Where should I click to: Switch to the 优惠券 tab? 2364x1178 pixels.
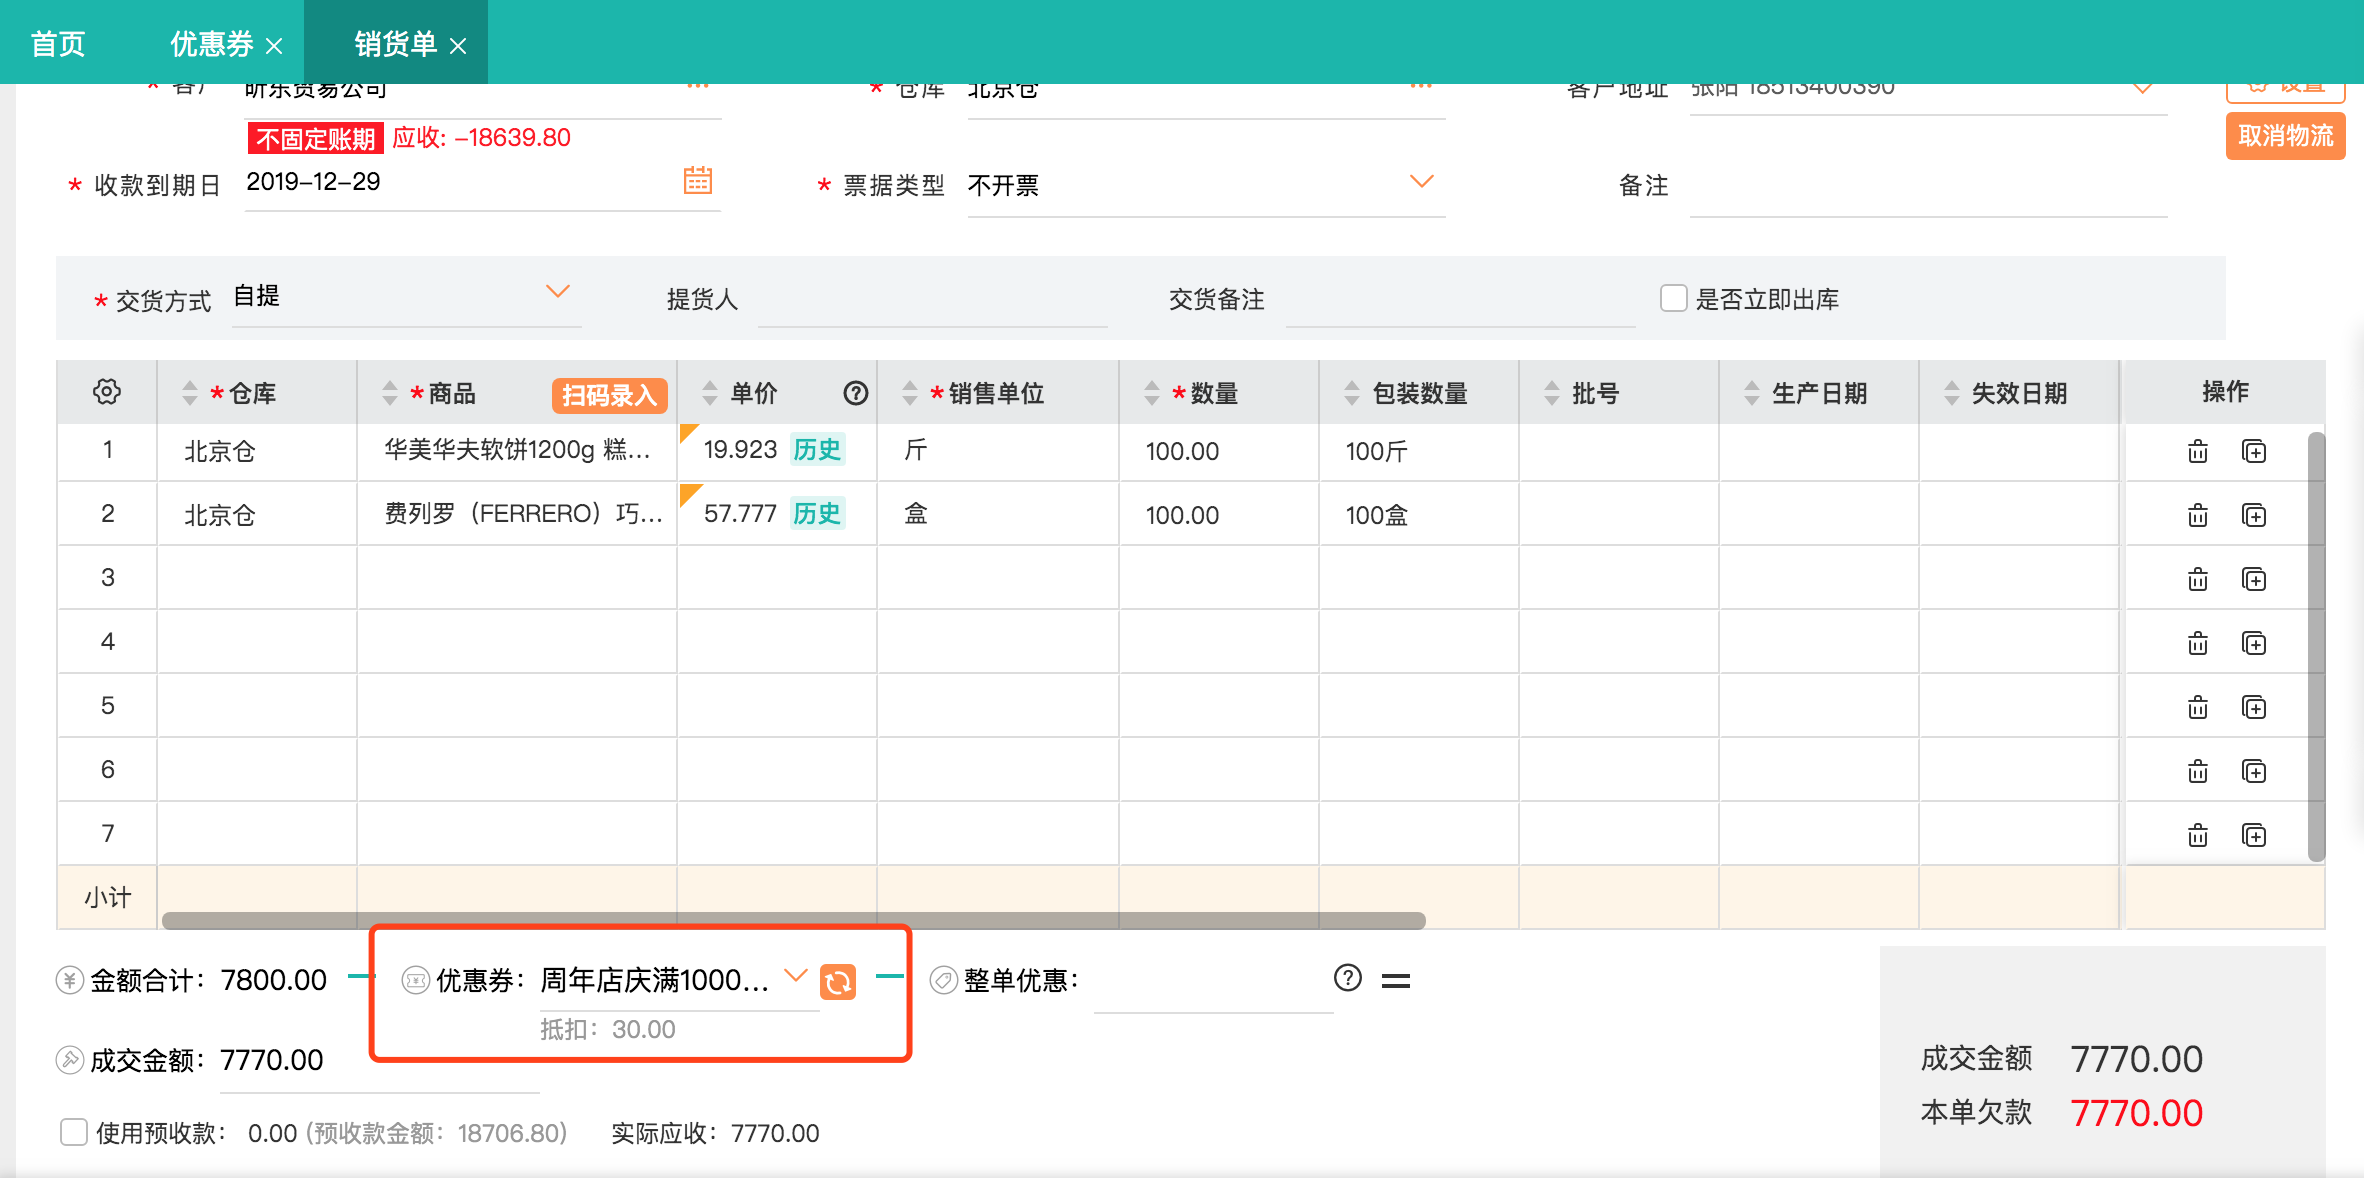[211, 42]
